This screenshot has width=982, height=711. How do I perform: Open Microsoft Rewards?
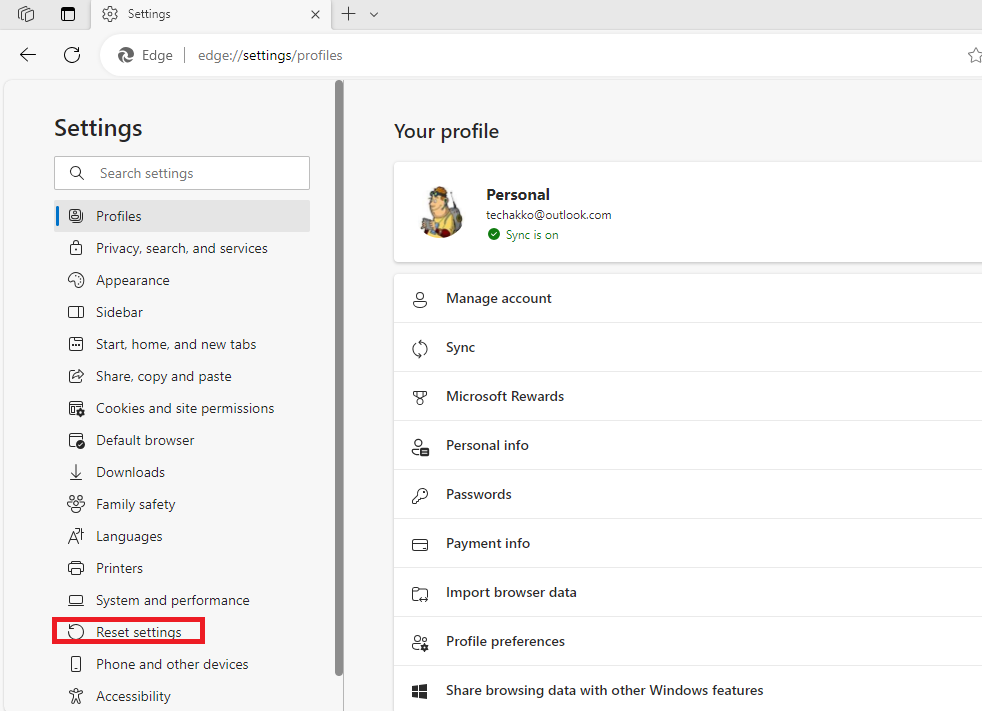(x=688, y=396)
